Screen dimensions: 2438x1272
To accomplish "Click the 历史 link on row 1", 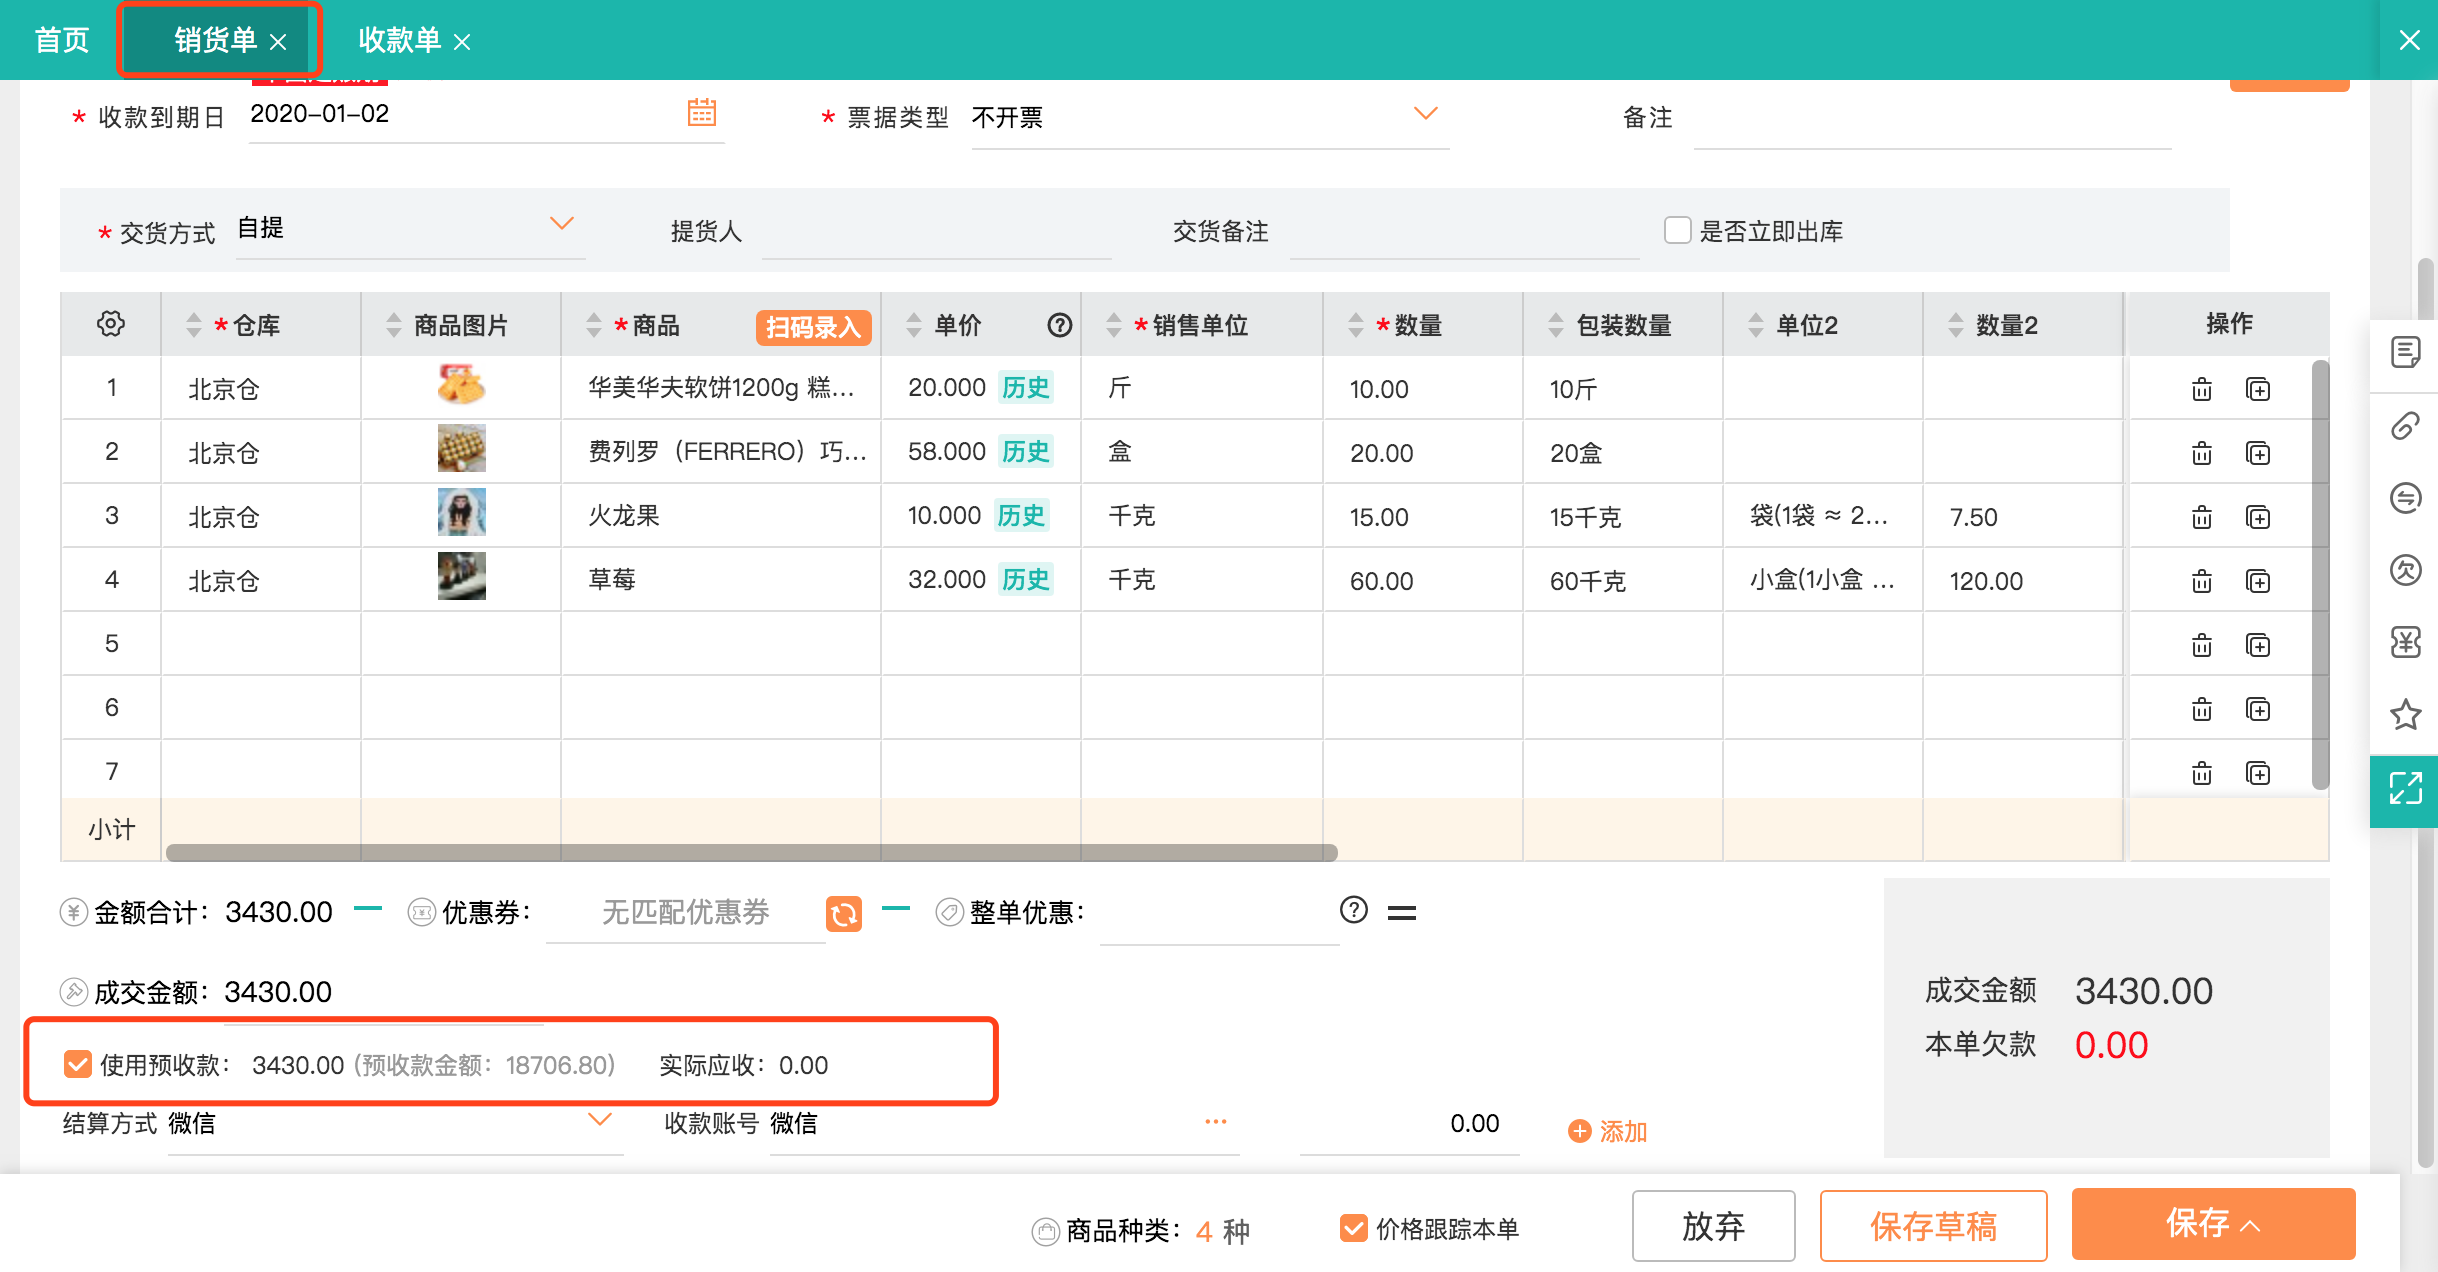I will click(x=1022, y=390).
